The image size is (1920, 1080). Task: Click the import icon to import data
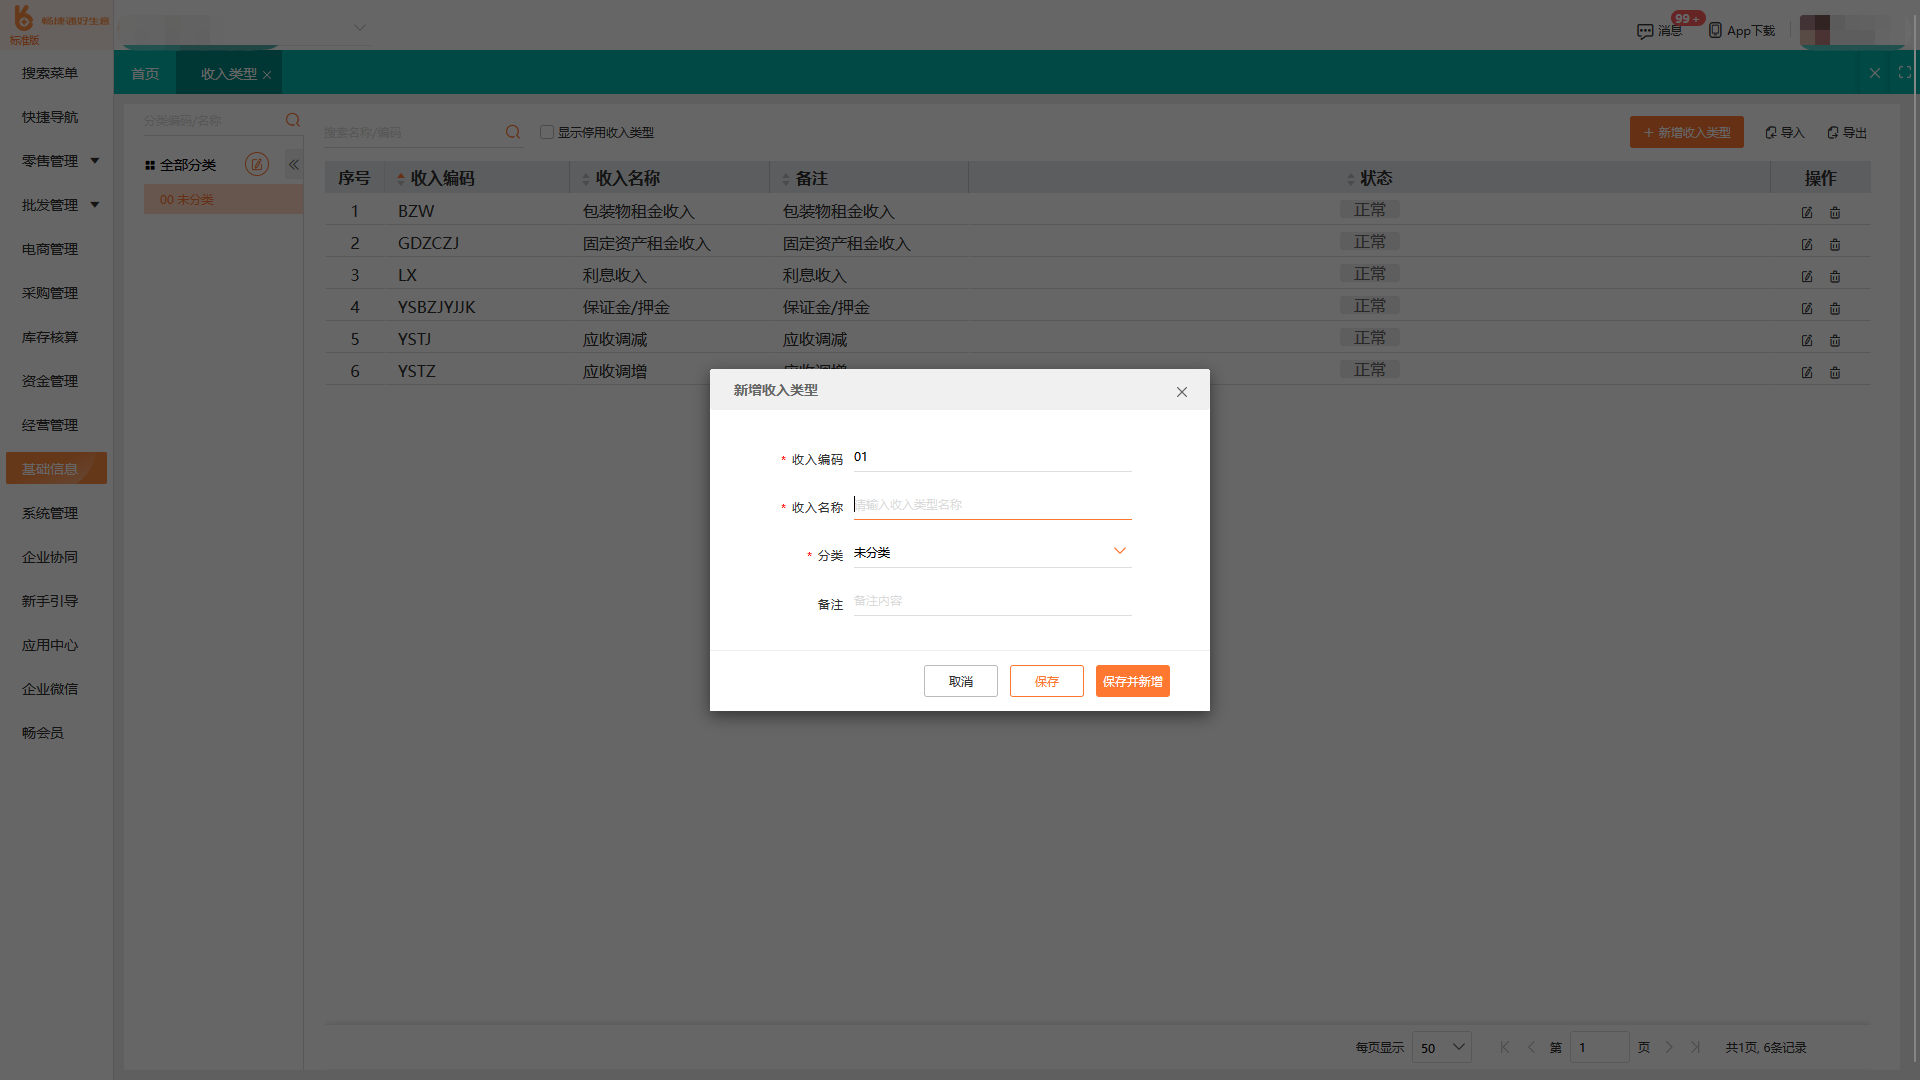[1787, 132]
